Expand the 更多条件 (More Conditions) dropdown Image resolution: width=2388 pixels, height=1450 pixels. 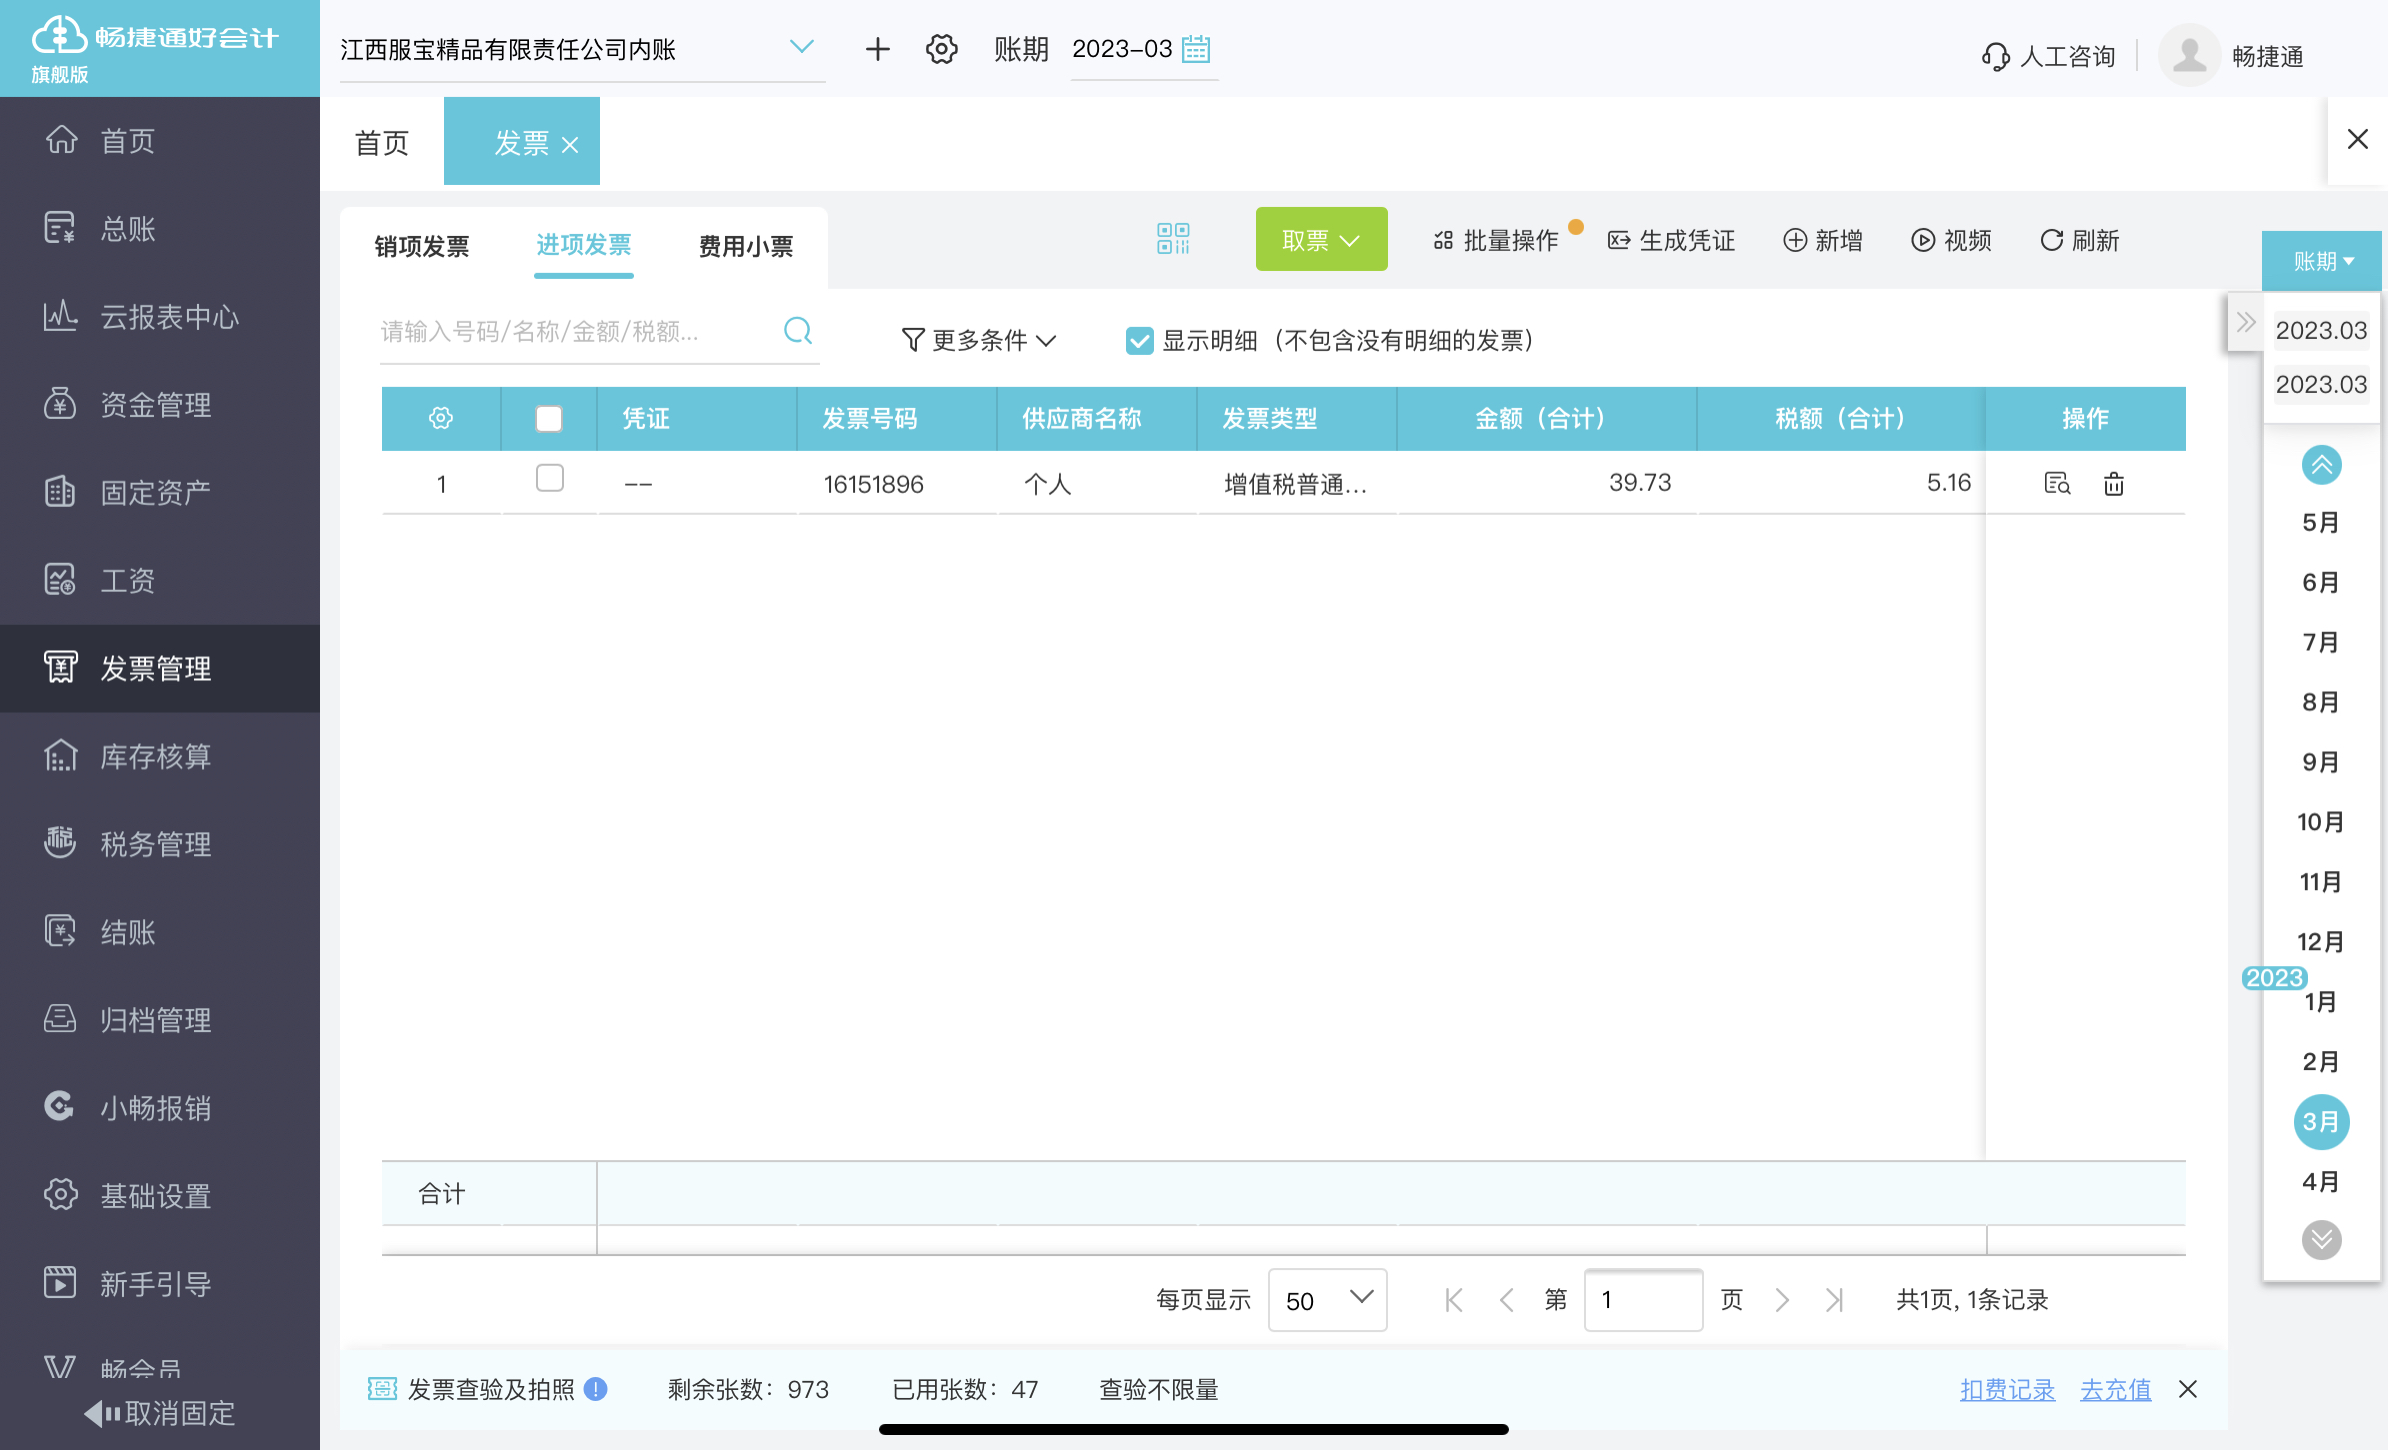click(x=981, y=339)
